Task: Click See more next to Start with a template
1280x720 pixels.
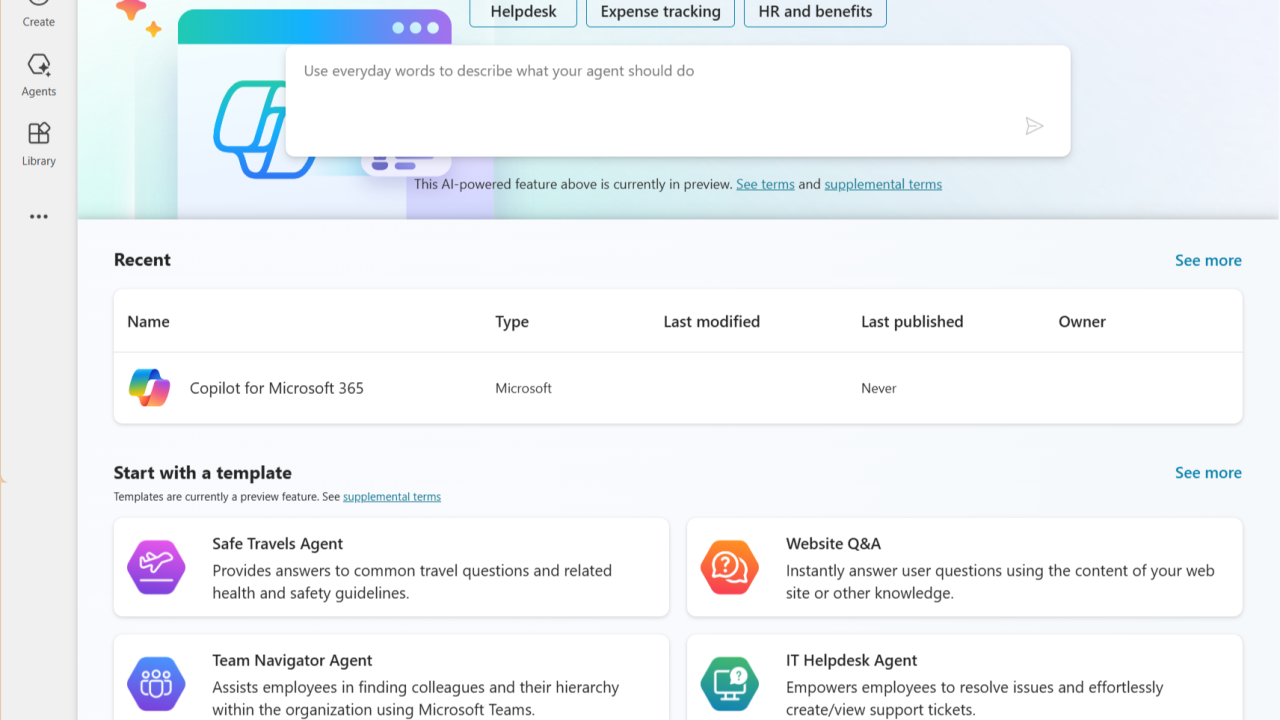Action: pos(1208,472)
